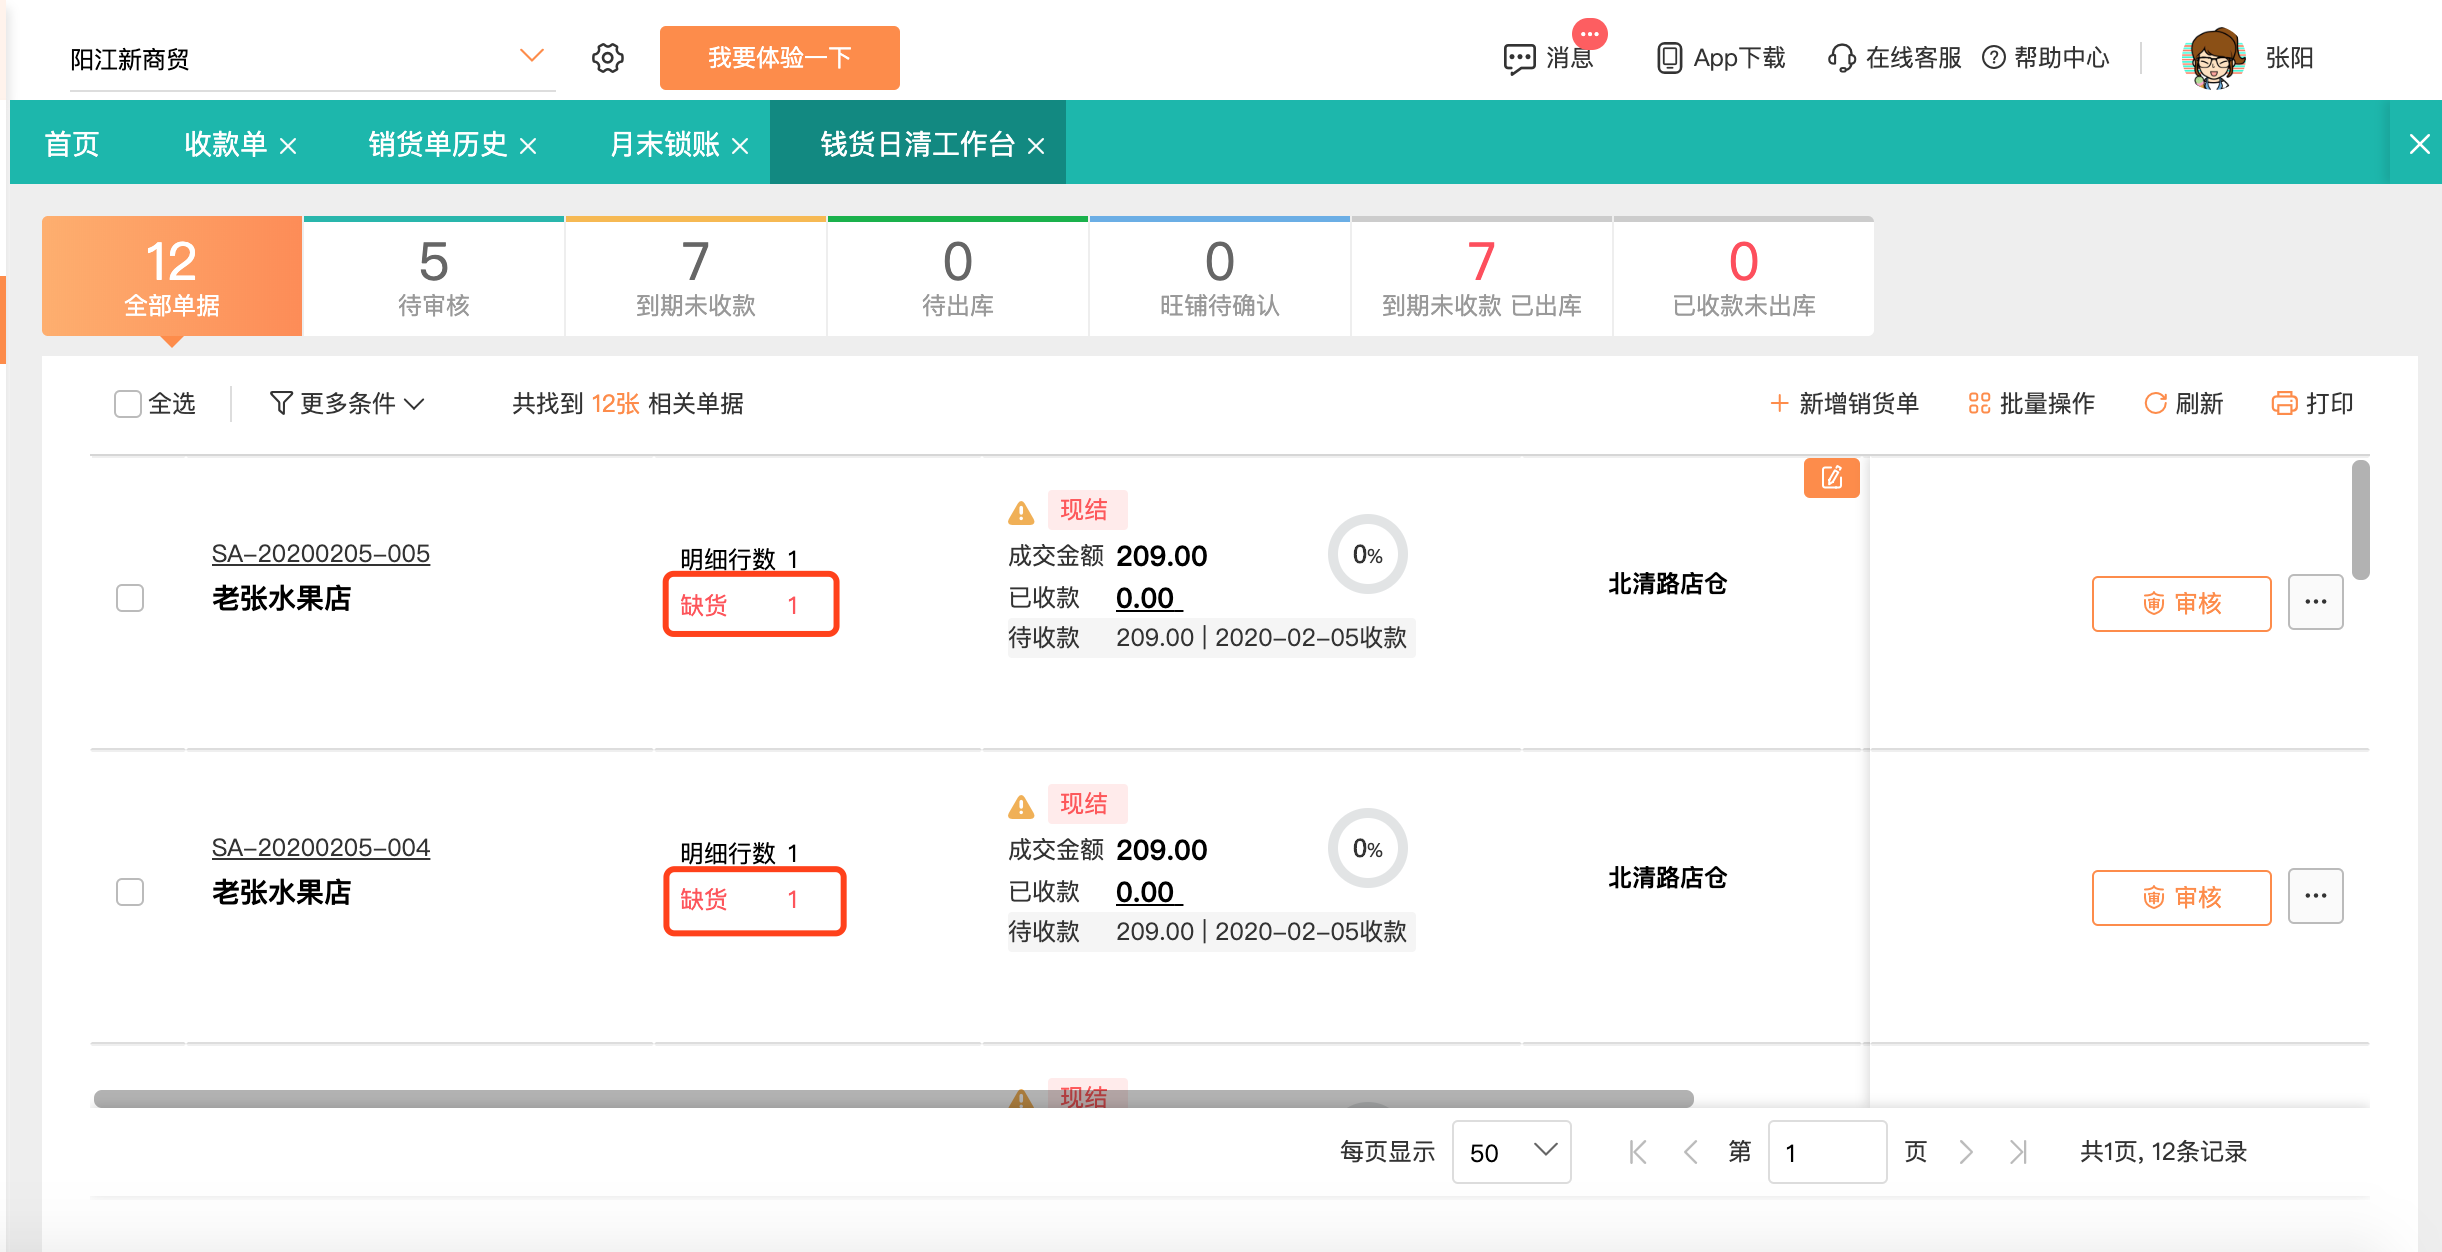The height and width of the screenshot is (1252, 2442).
Task: Toggle the 全选 checkbox
Action: (x=128, y=404)
